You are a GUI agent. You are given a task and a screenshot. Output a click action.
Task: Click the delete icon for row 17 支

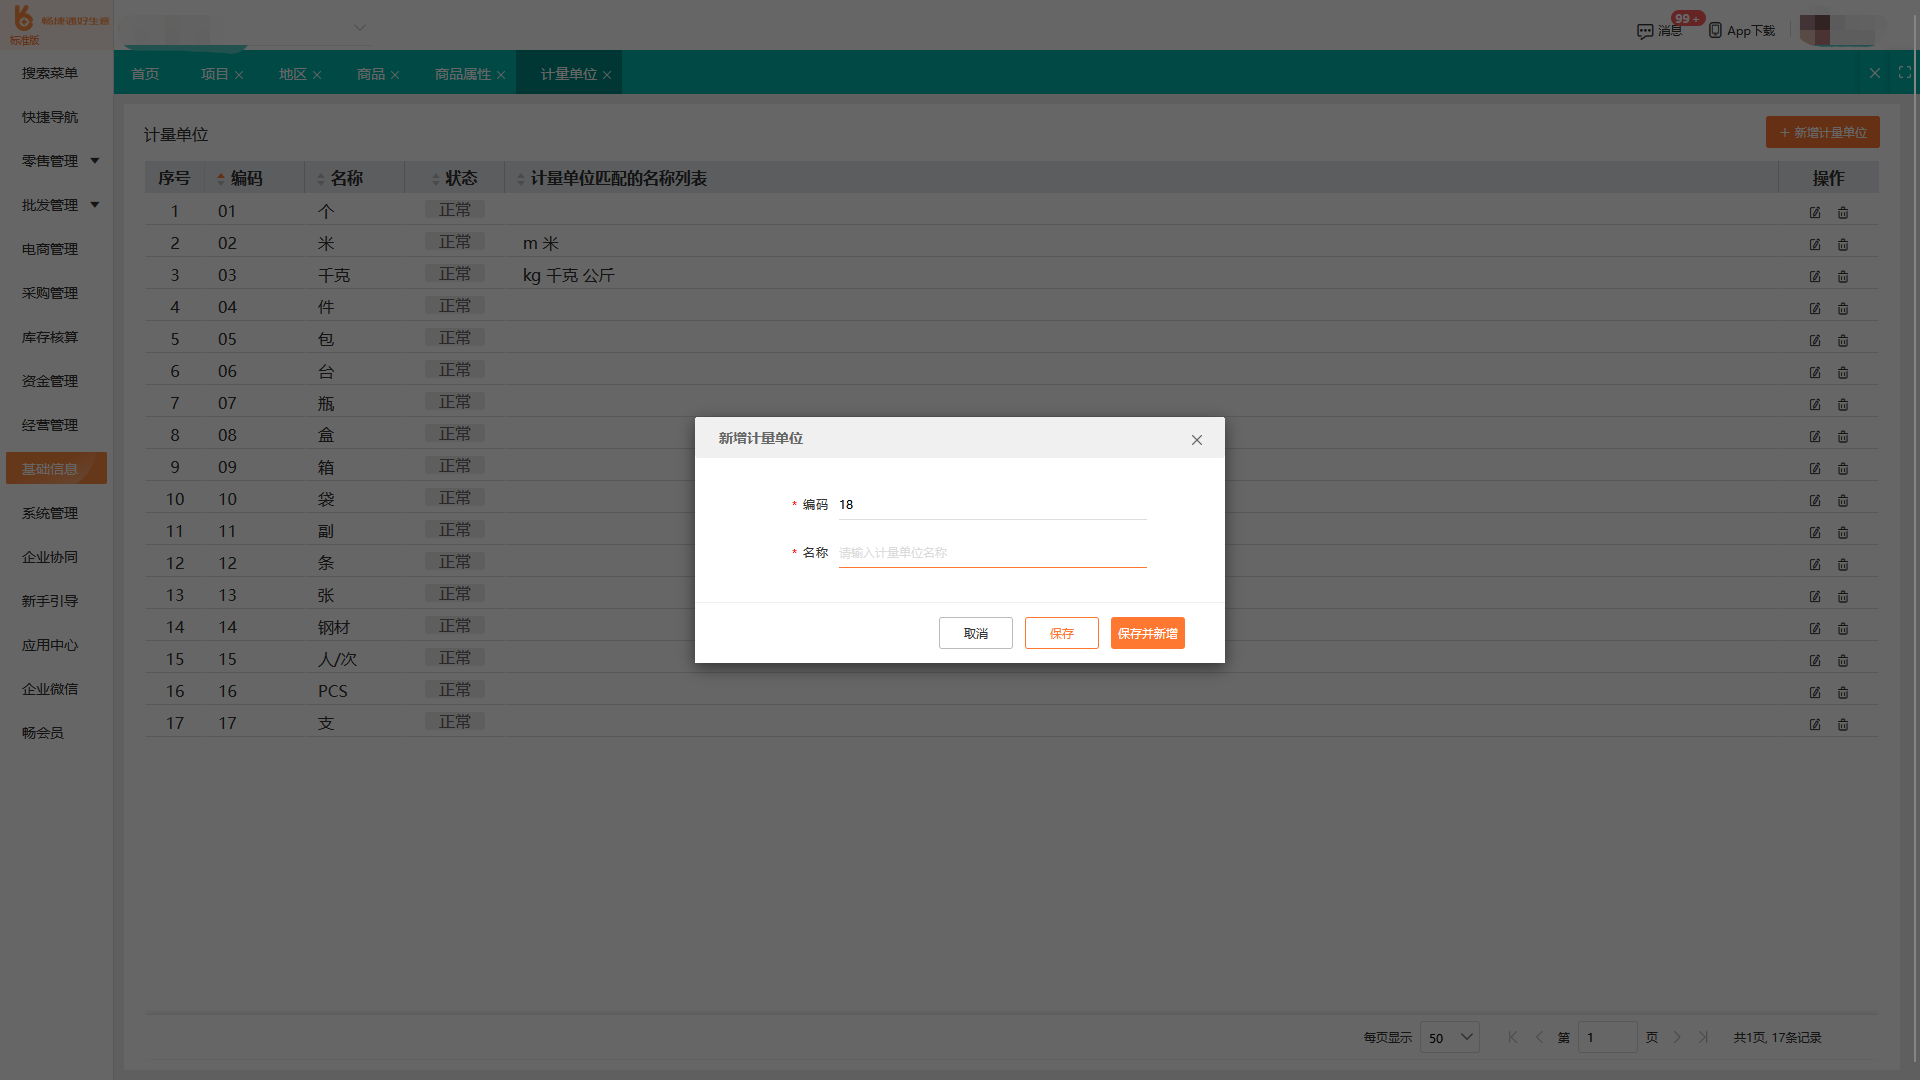tap(1844, 724)
